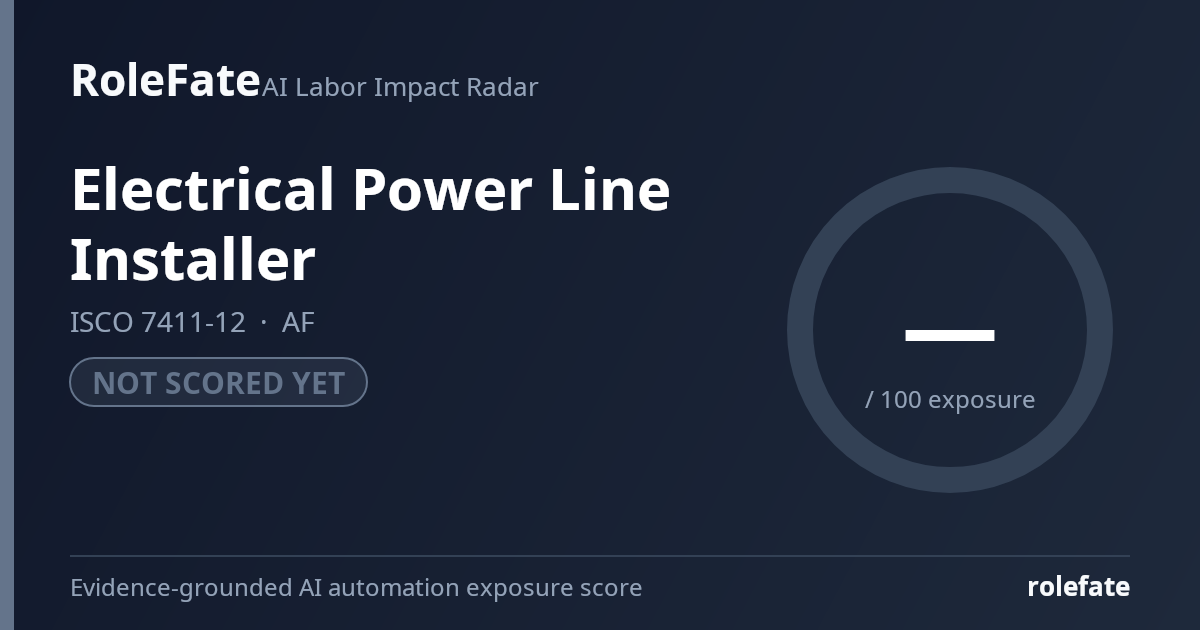Screen dimensions: 1200x630
Task: Click the RoleFate logo wordmark
Action: pyautogui.click(x=165, y=80)
